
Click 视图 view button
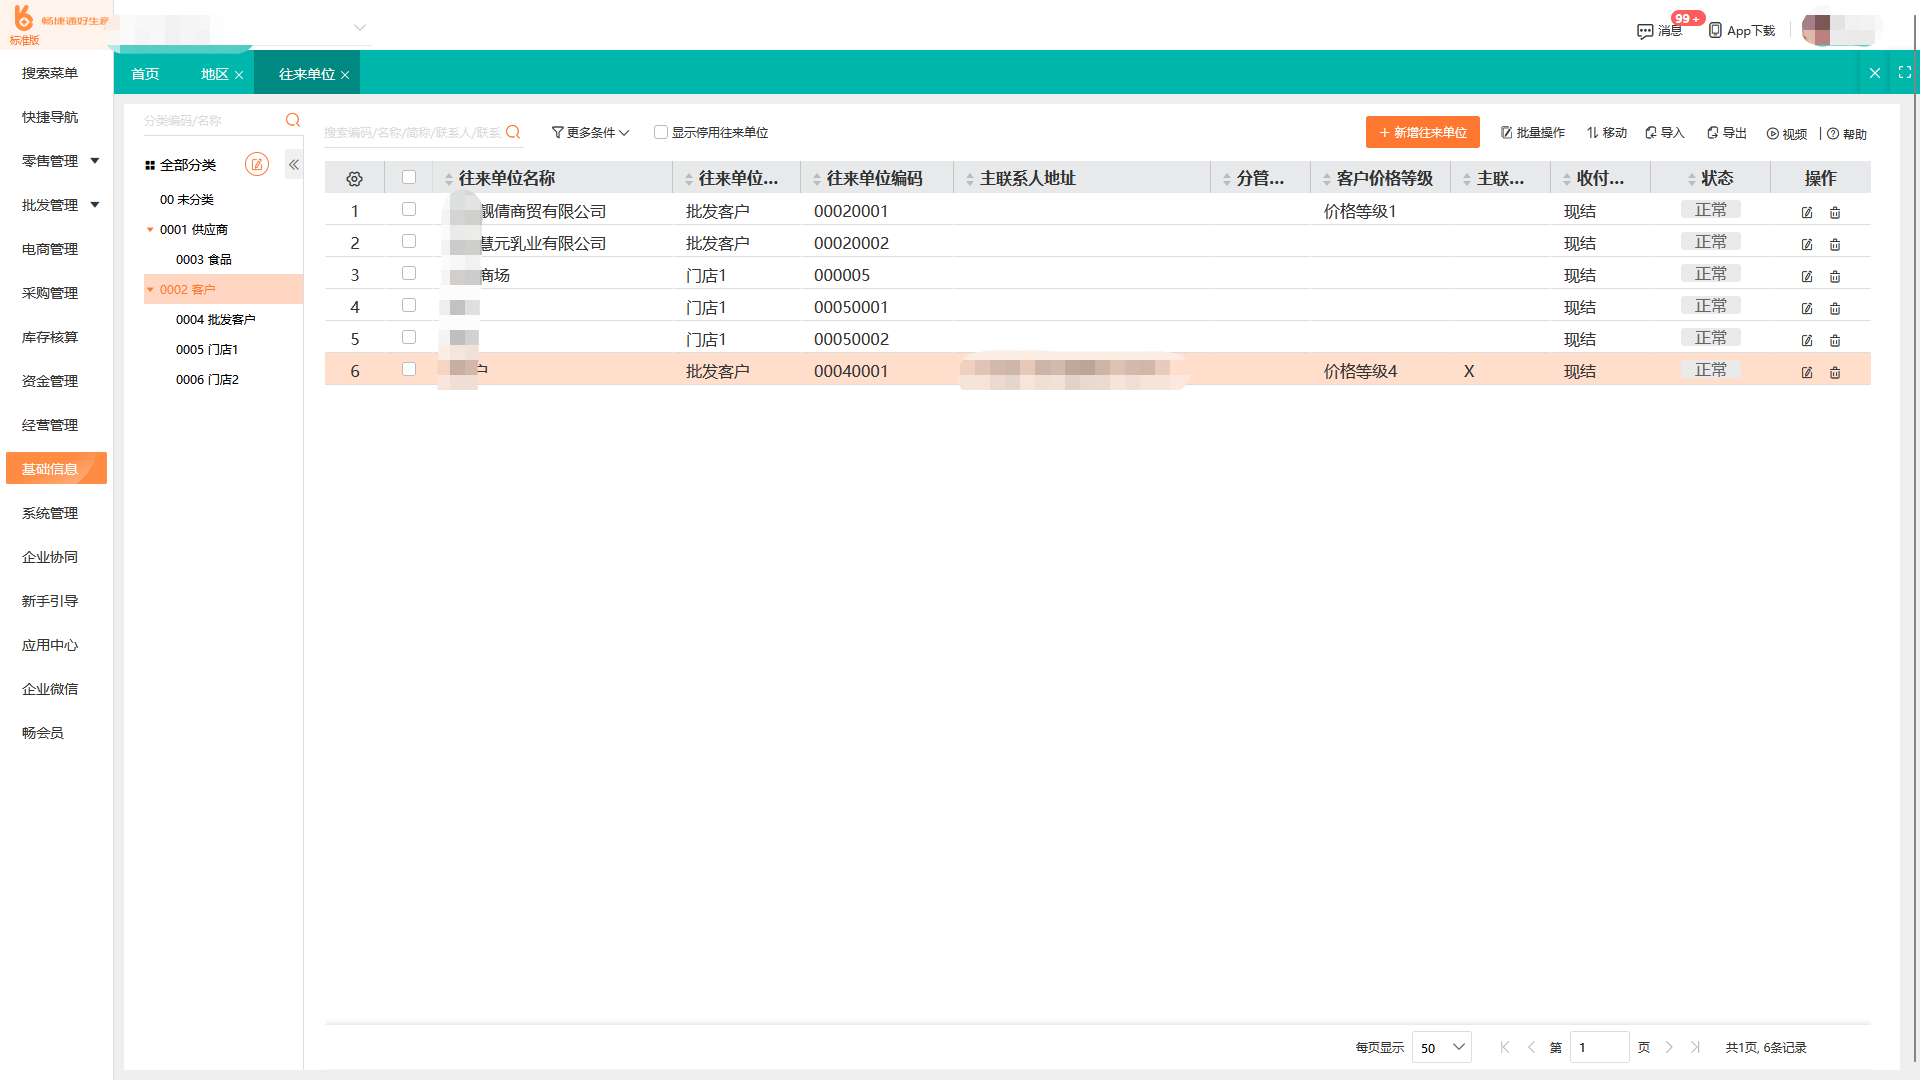(1789, 132)
